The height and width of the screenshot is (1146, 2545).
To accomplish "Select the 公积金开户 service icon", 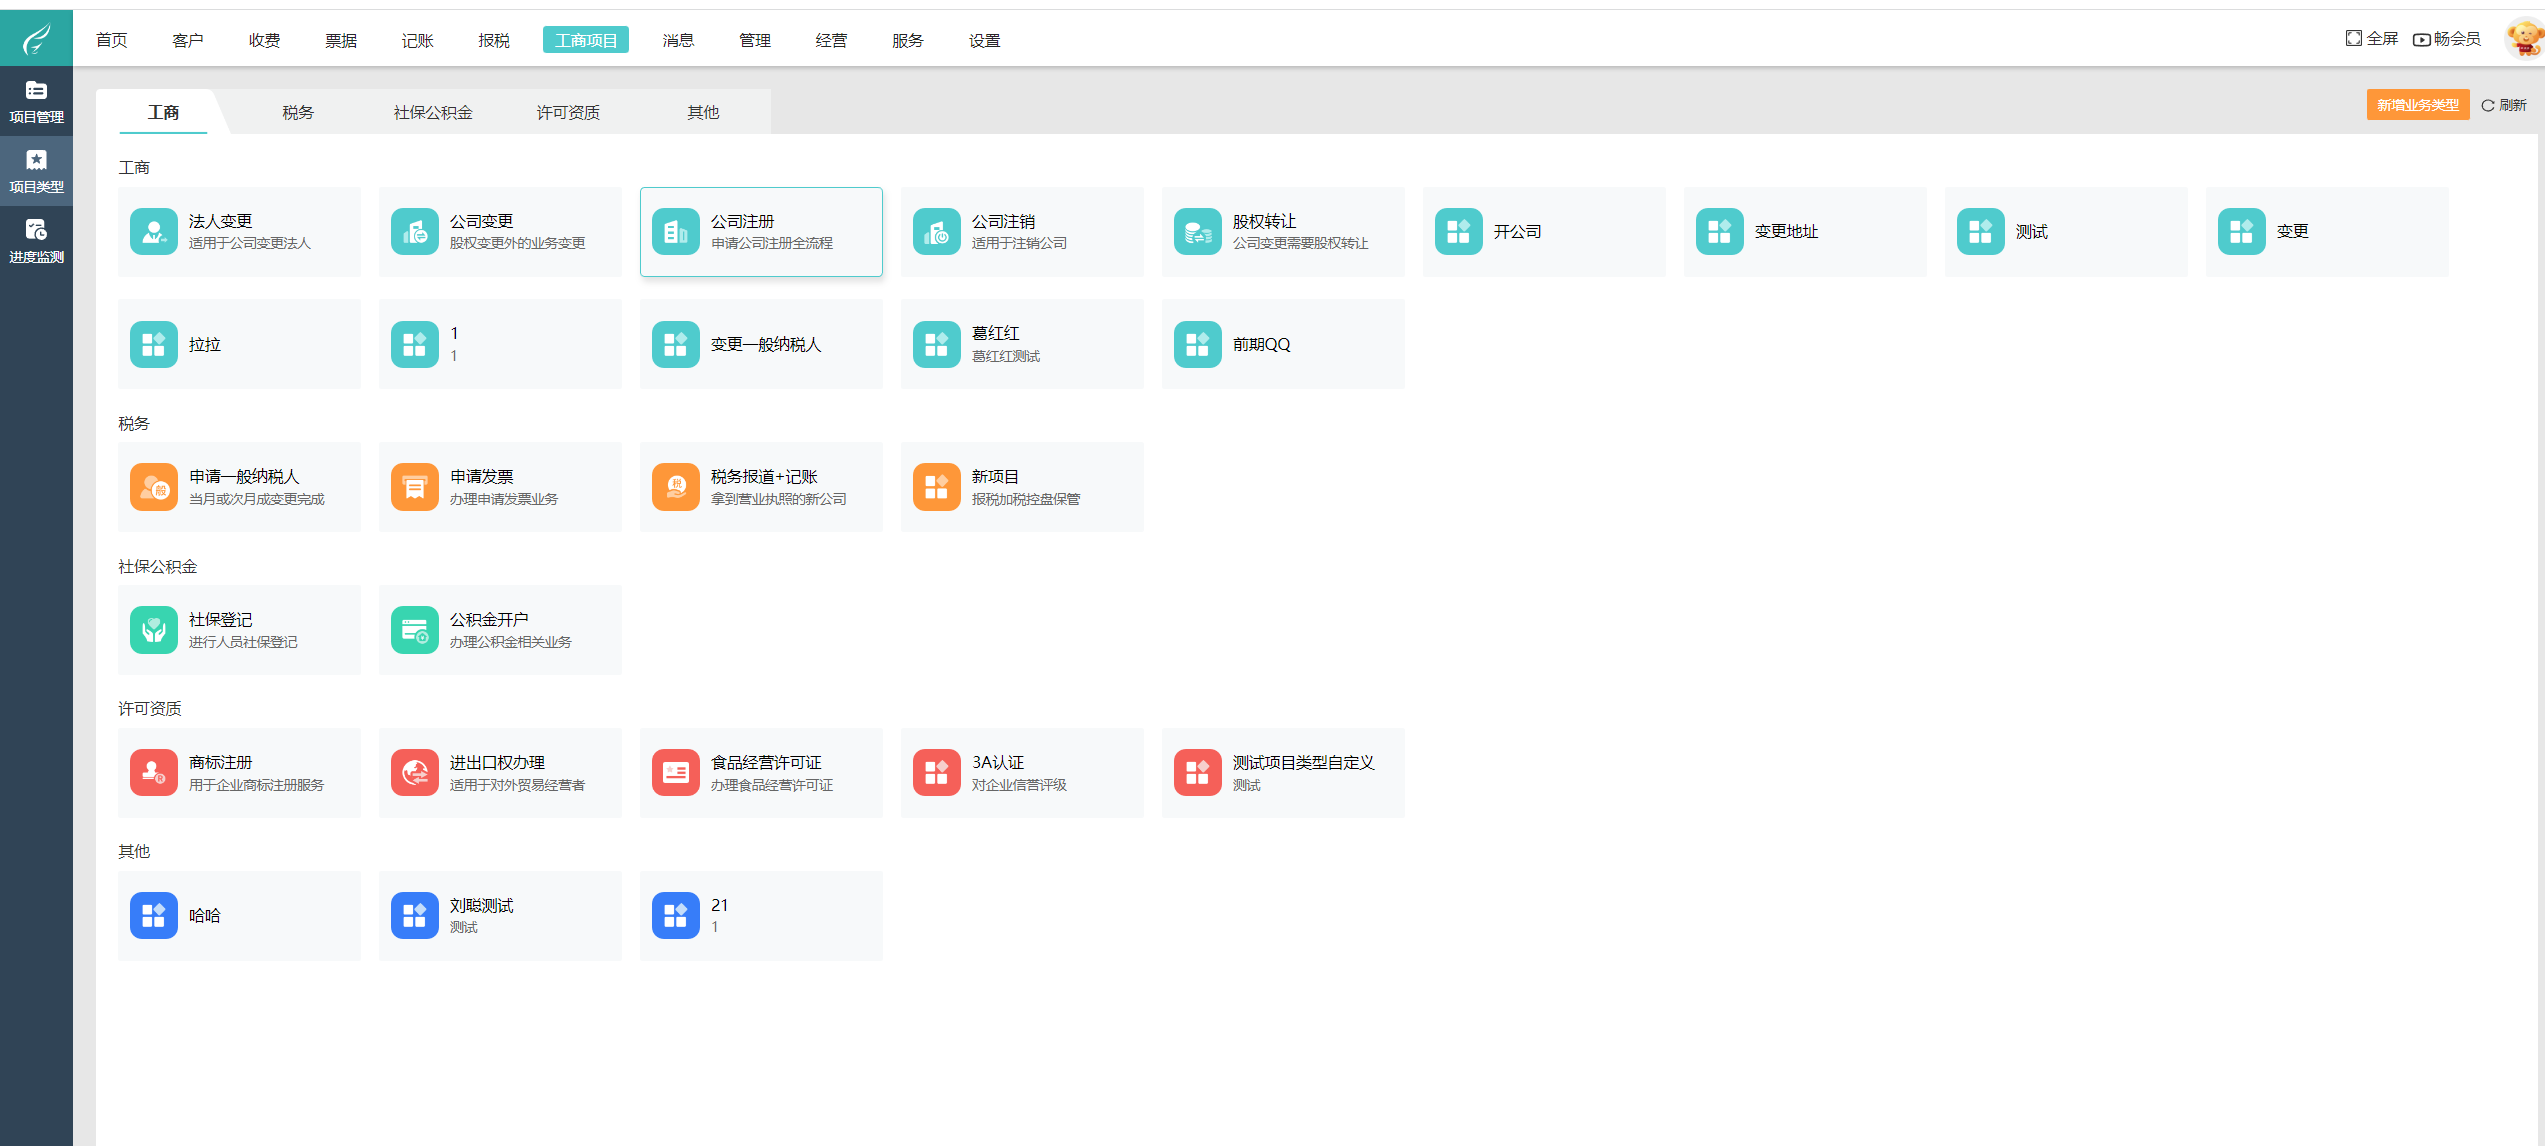I will (414, 630).
